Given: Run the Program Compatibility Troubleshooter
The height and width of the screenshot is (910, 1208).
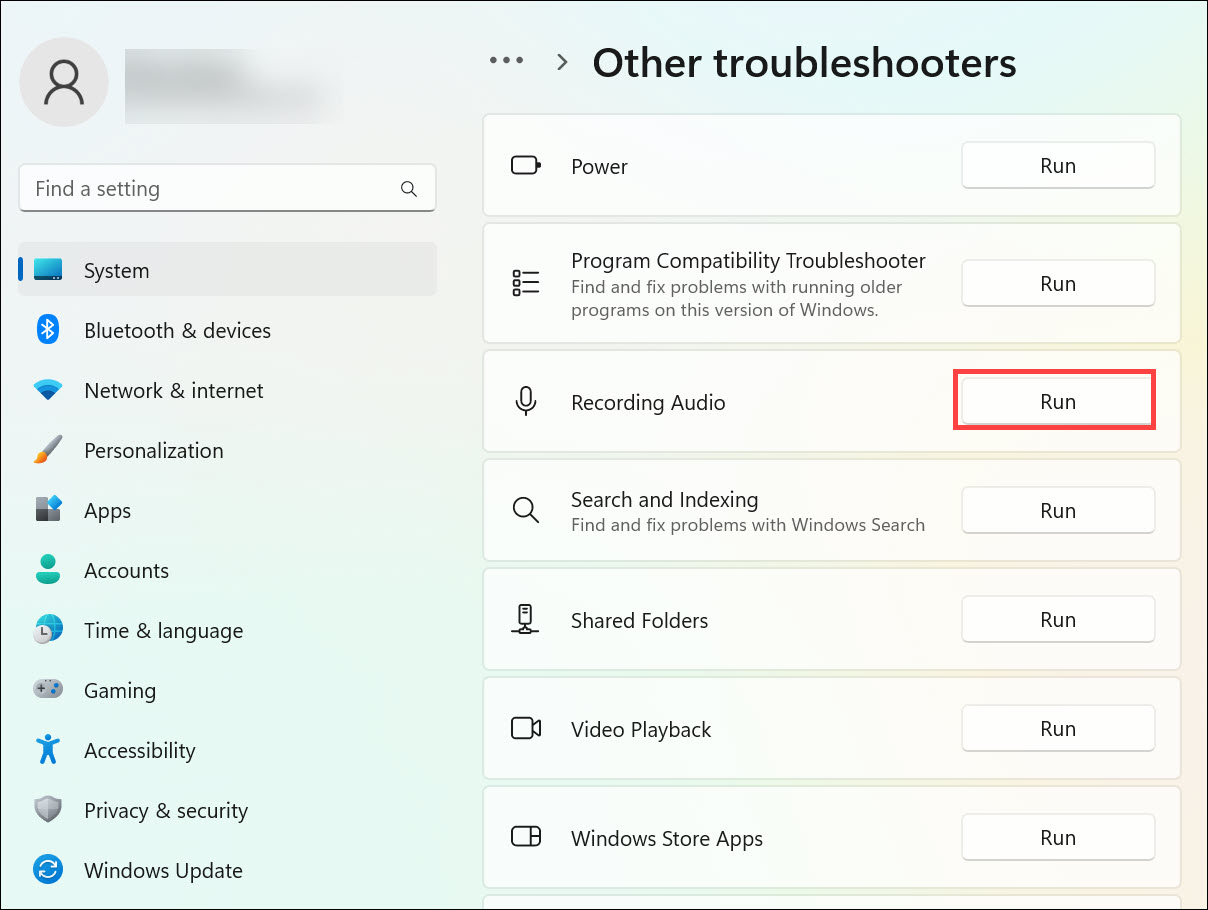Looking at the screenshot, I should pos(1057,284).
